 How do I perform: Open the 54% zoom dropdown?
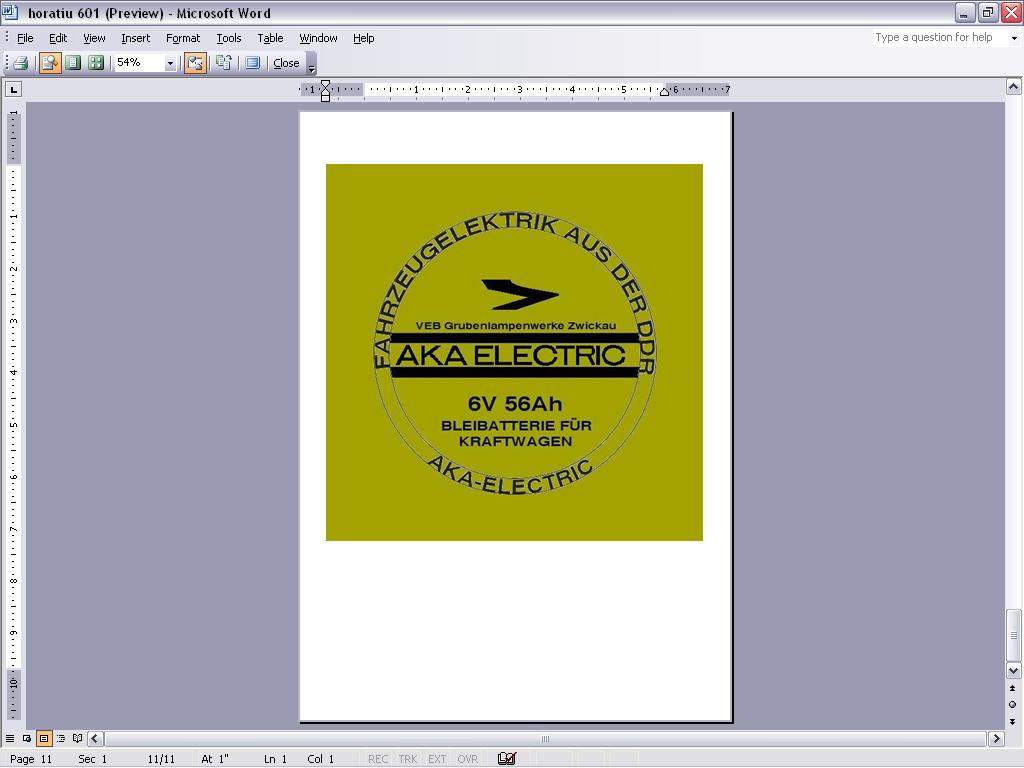[170, 63]
